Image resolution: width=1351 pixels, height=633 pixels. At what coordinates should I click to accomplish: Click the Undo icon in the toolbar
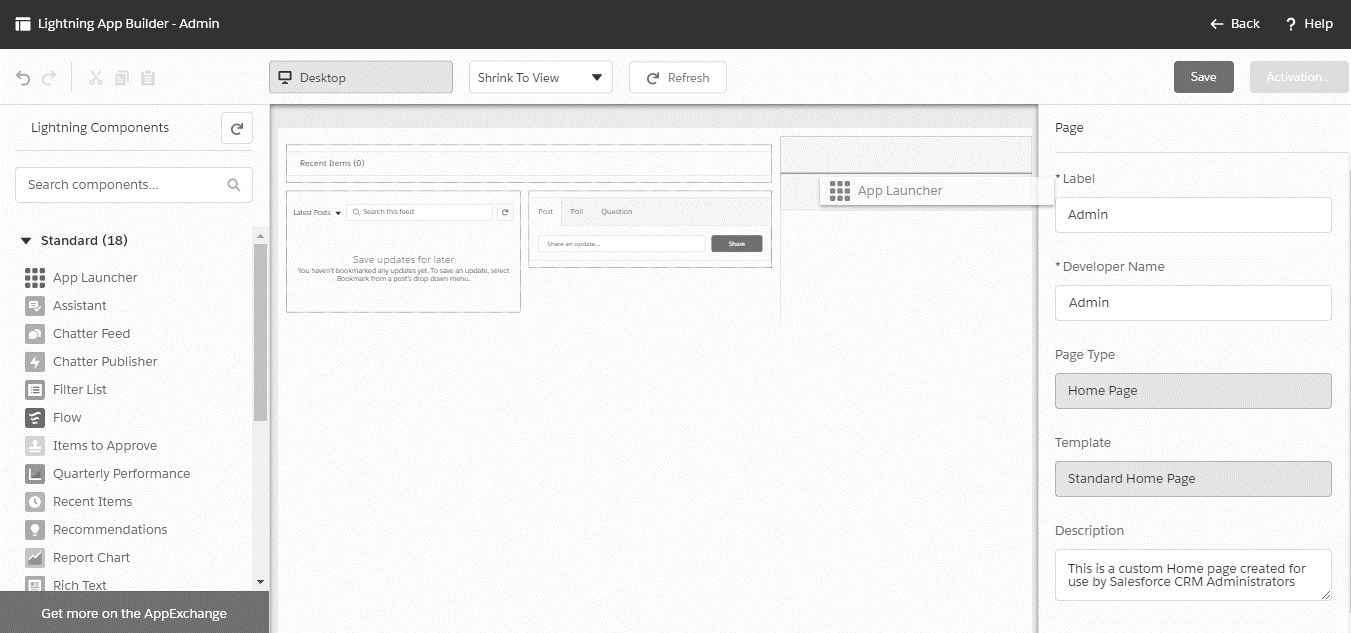coord(24,77)
